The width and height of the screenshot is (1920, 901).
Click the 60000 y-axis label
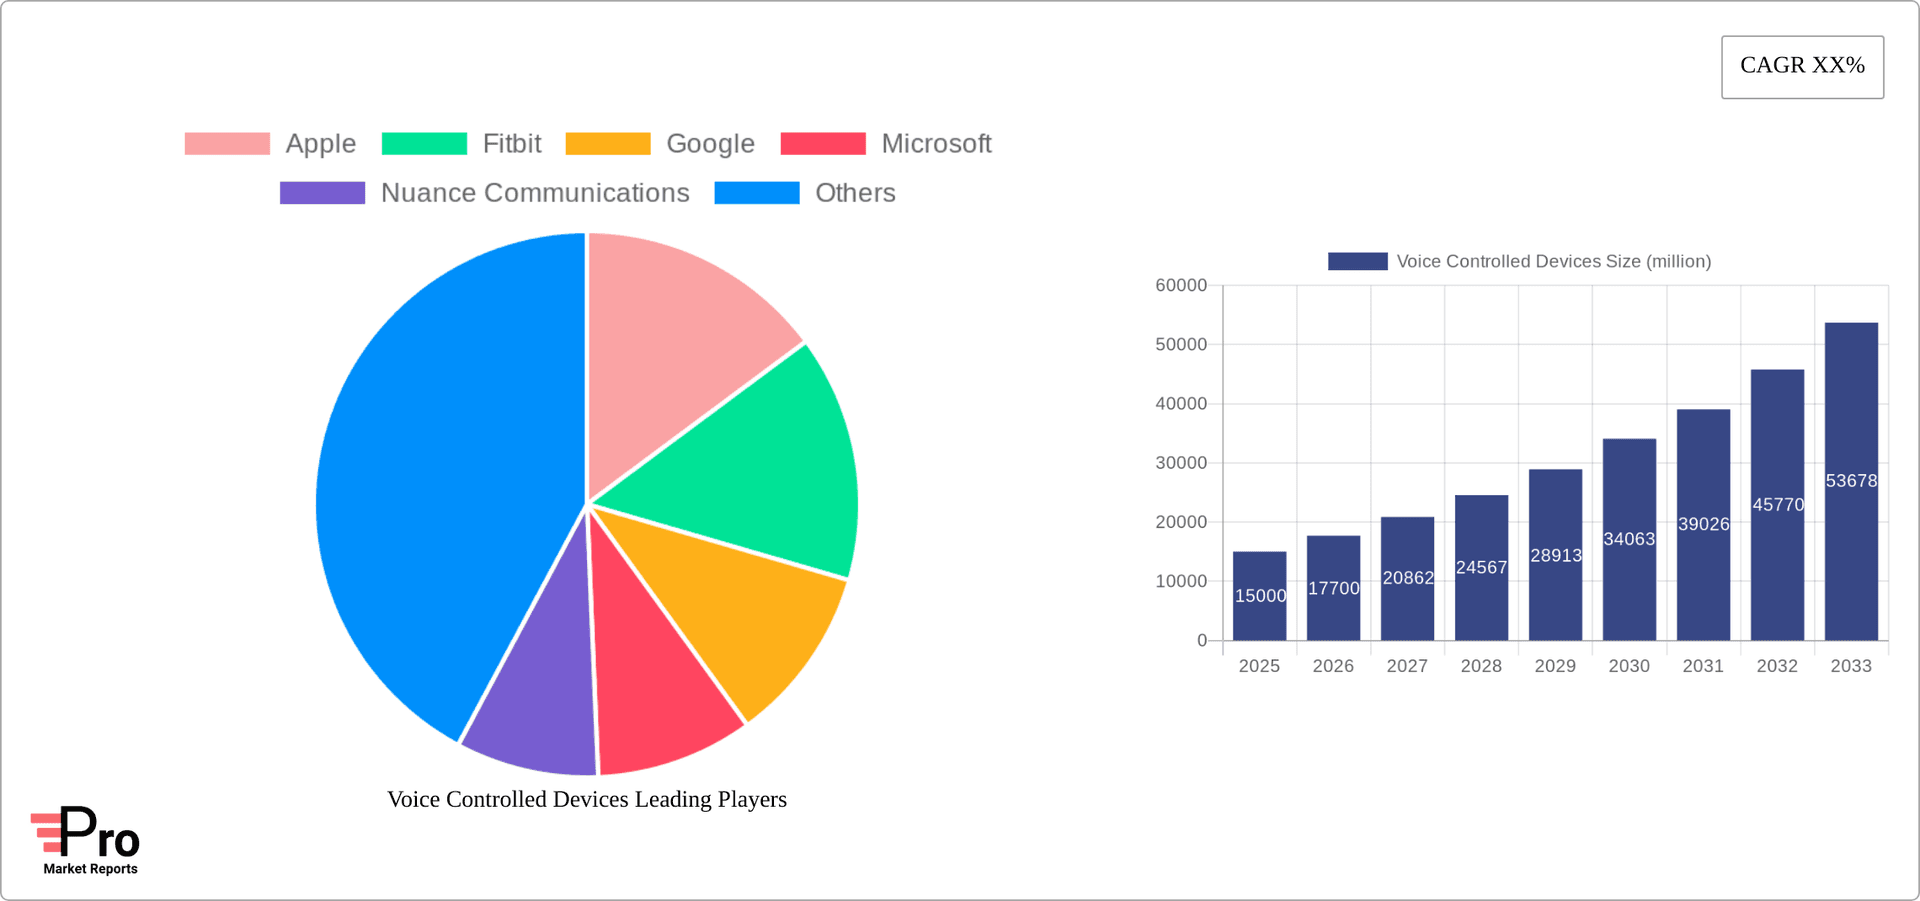[1185, 284]
